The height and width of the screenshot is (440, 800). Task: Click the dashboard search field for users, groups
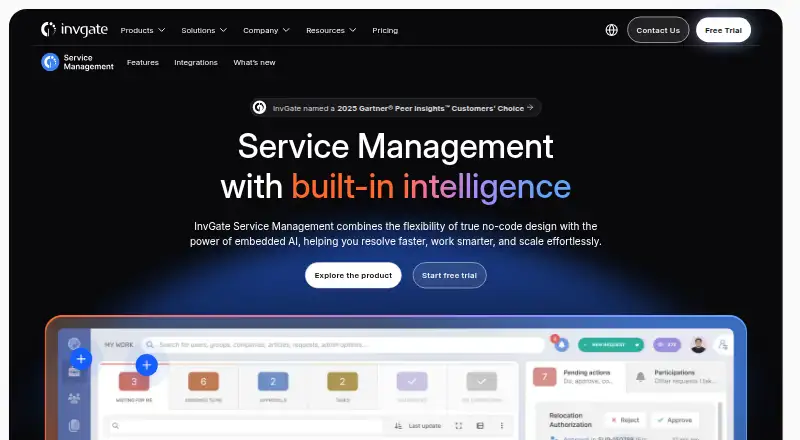point(343,345)
